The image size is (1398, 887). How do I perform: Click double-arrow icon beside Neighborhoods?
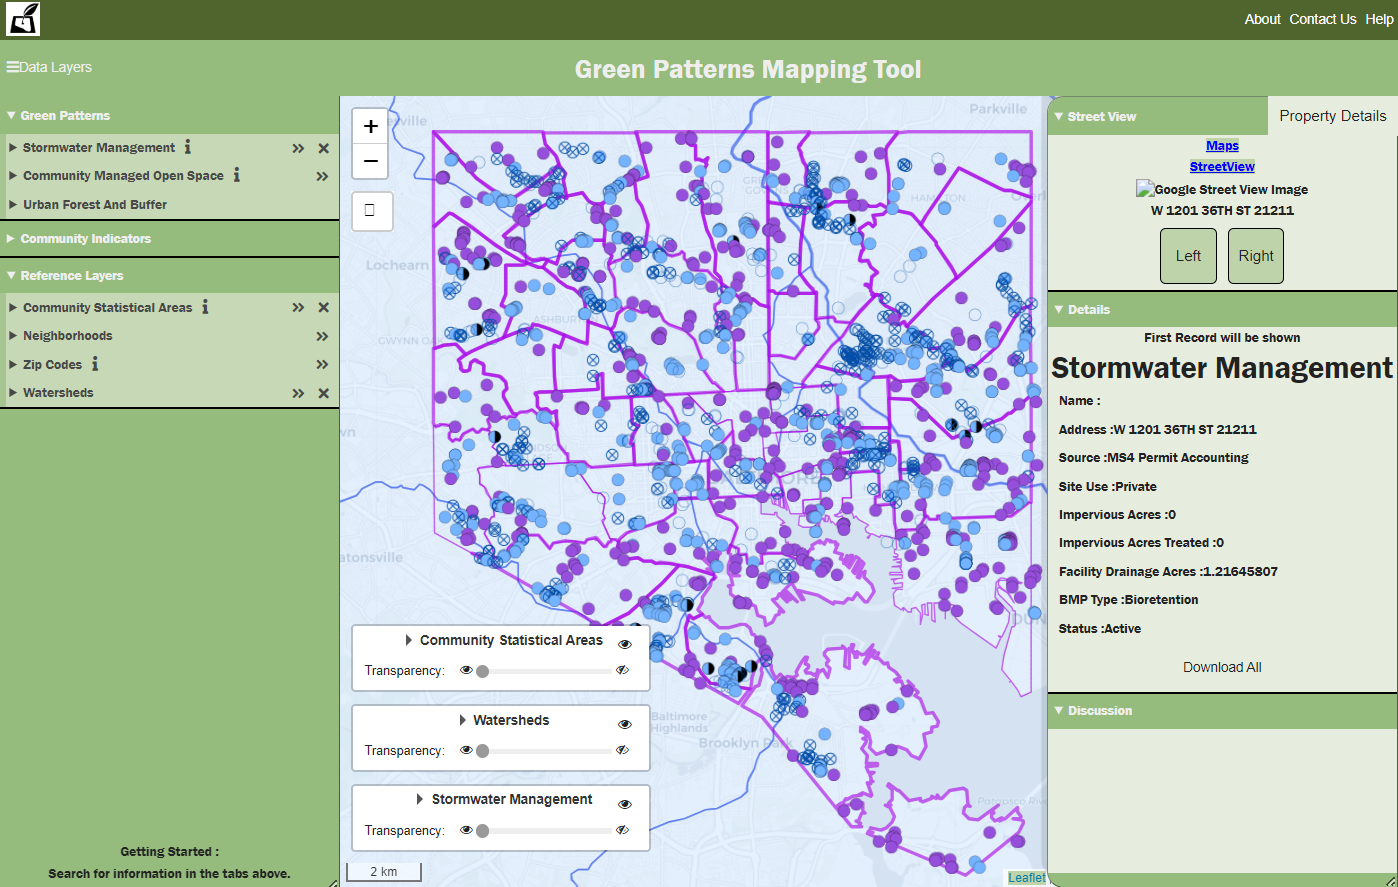click(x=322, y=336)
